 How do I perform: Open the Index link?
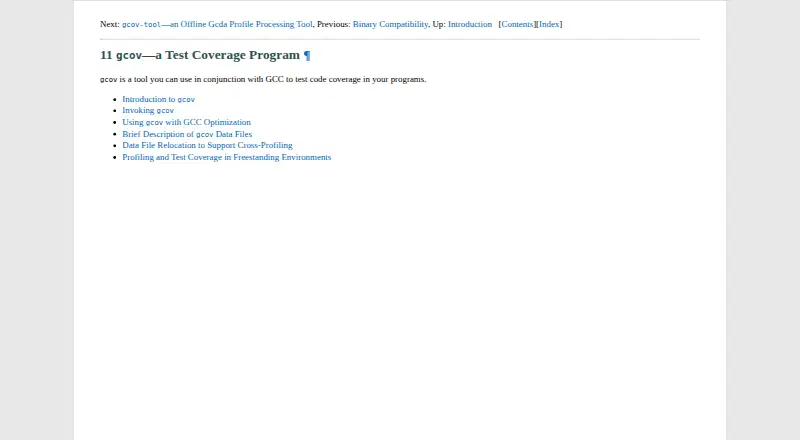pyautogui.click(x=549, y=24)
